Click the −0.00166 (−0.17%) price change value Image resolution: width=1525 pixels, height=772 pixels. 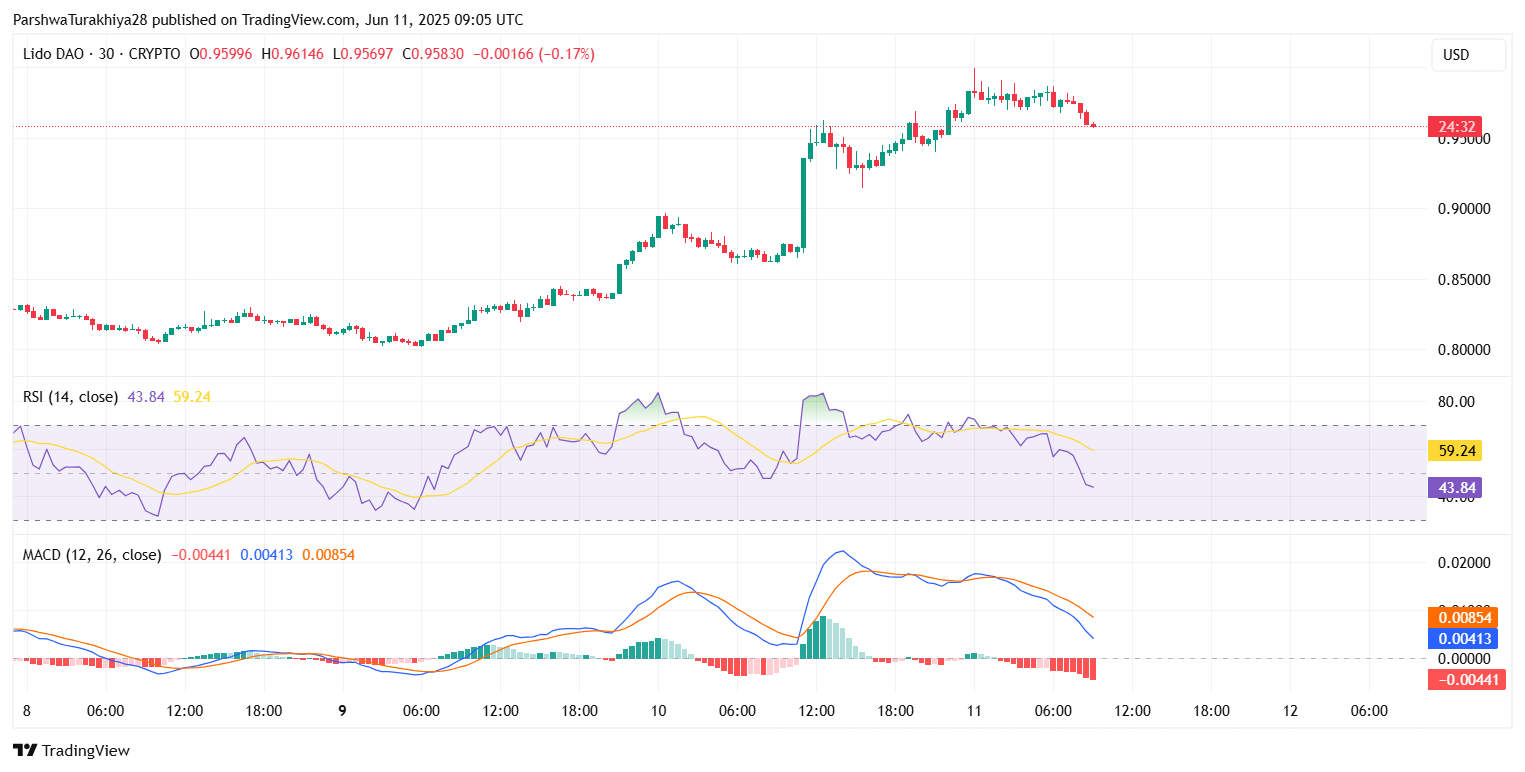point(532,54)
